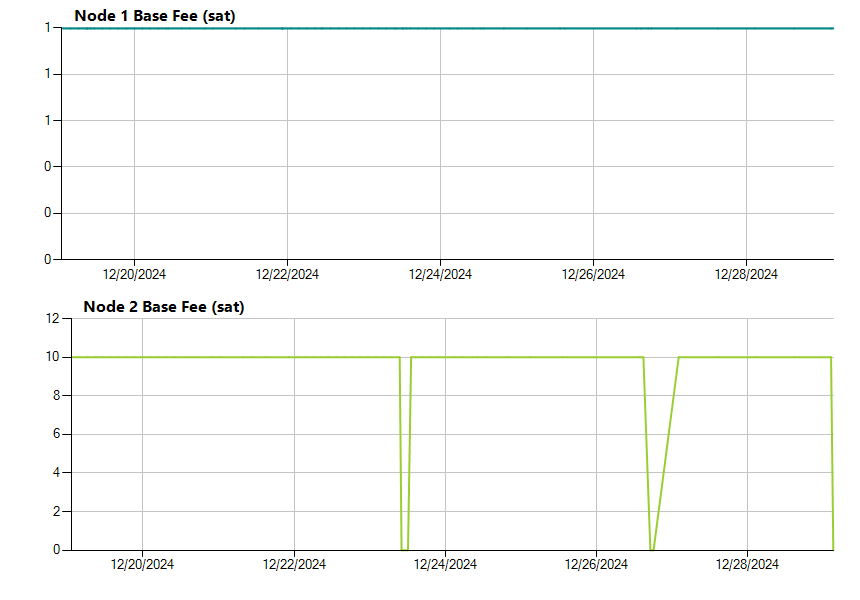Image resolution: width=860 pixels, height=600 pixels.
Task: Select the 4 label on Node 2 y-axis
Action: pyautogui.click(x=57, y=473)
